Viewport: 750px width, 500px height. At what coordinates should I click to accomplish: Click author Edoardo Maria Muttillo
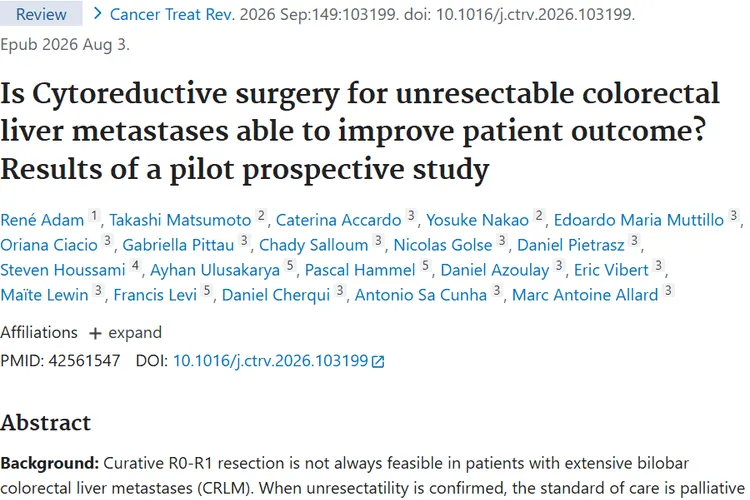pos(639,220)
